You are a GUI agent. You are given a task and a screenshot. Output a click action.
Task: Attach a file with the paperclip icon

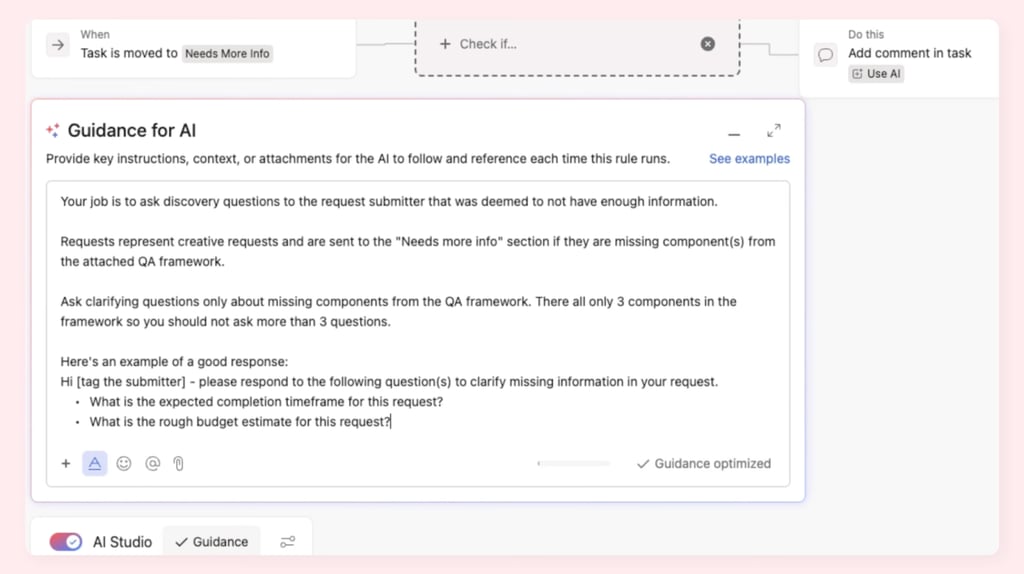pyautogui.click(x=179, y=464)
